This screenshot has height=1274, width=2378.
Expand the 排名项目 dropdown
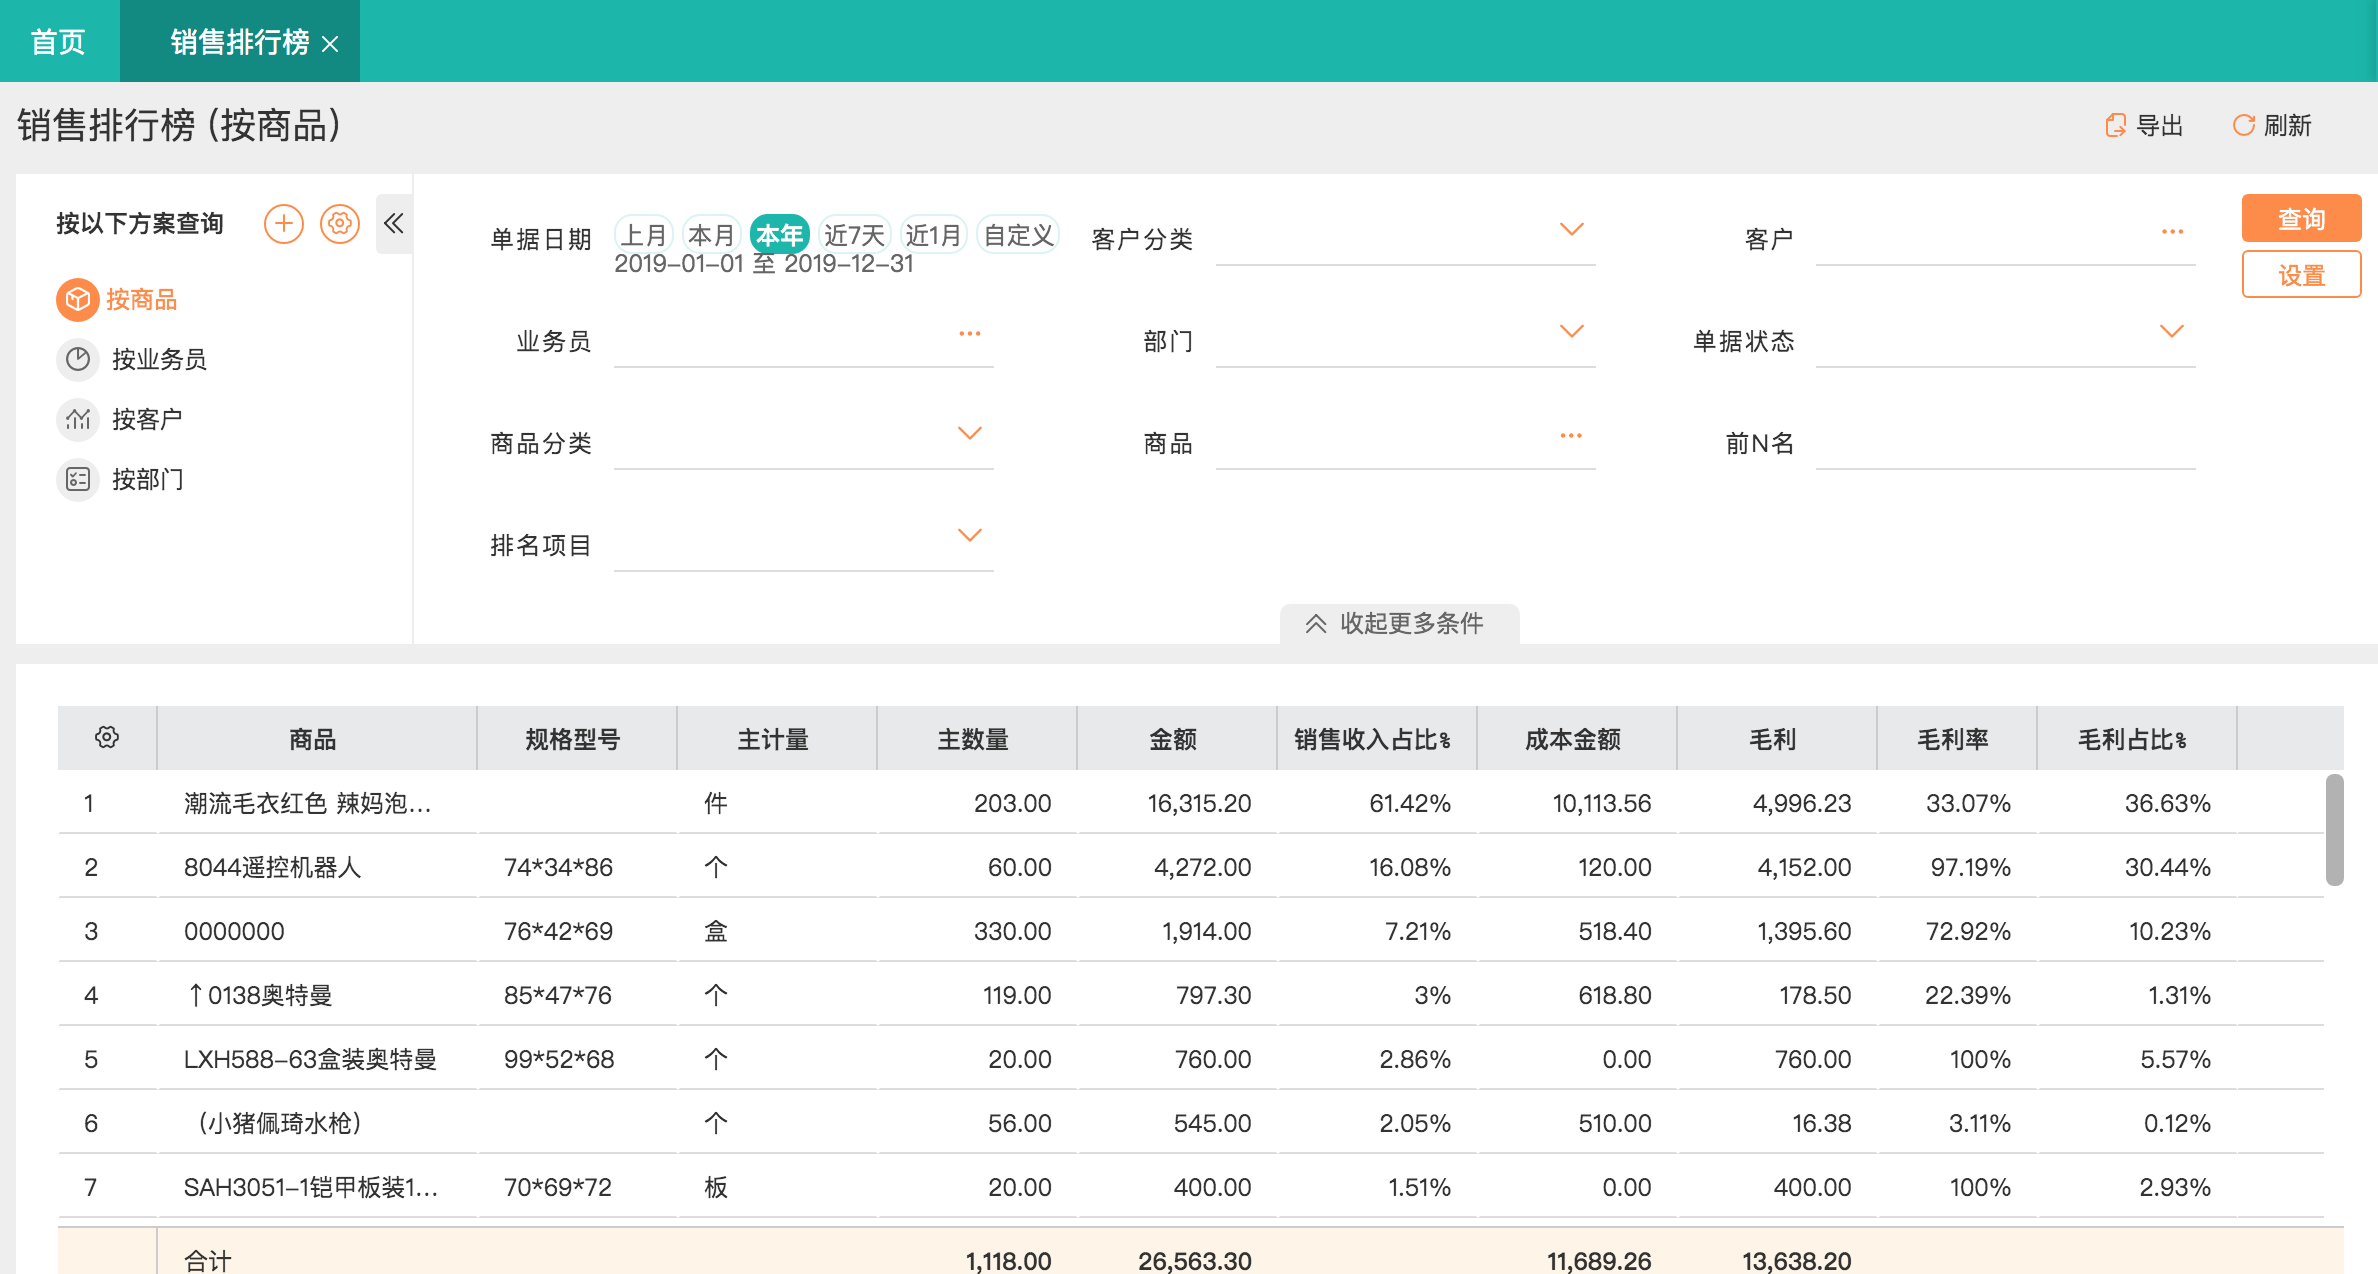tap(970, 543)
